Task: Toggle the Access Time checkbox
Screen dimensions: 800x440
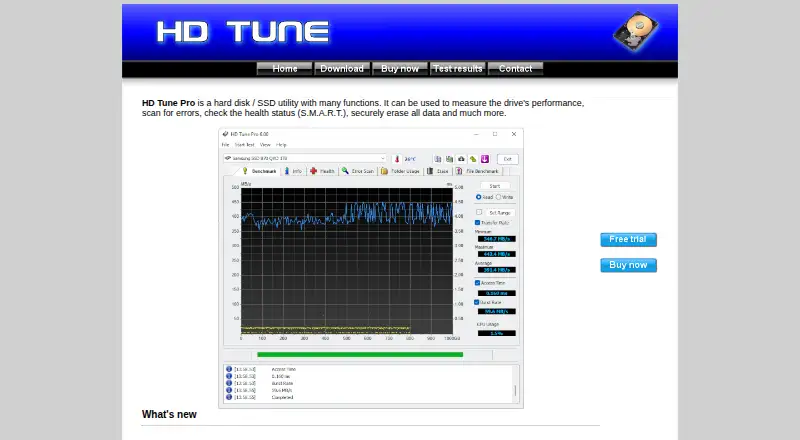Action: (478, 283)
